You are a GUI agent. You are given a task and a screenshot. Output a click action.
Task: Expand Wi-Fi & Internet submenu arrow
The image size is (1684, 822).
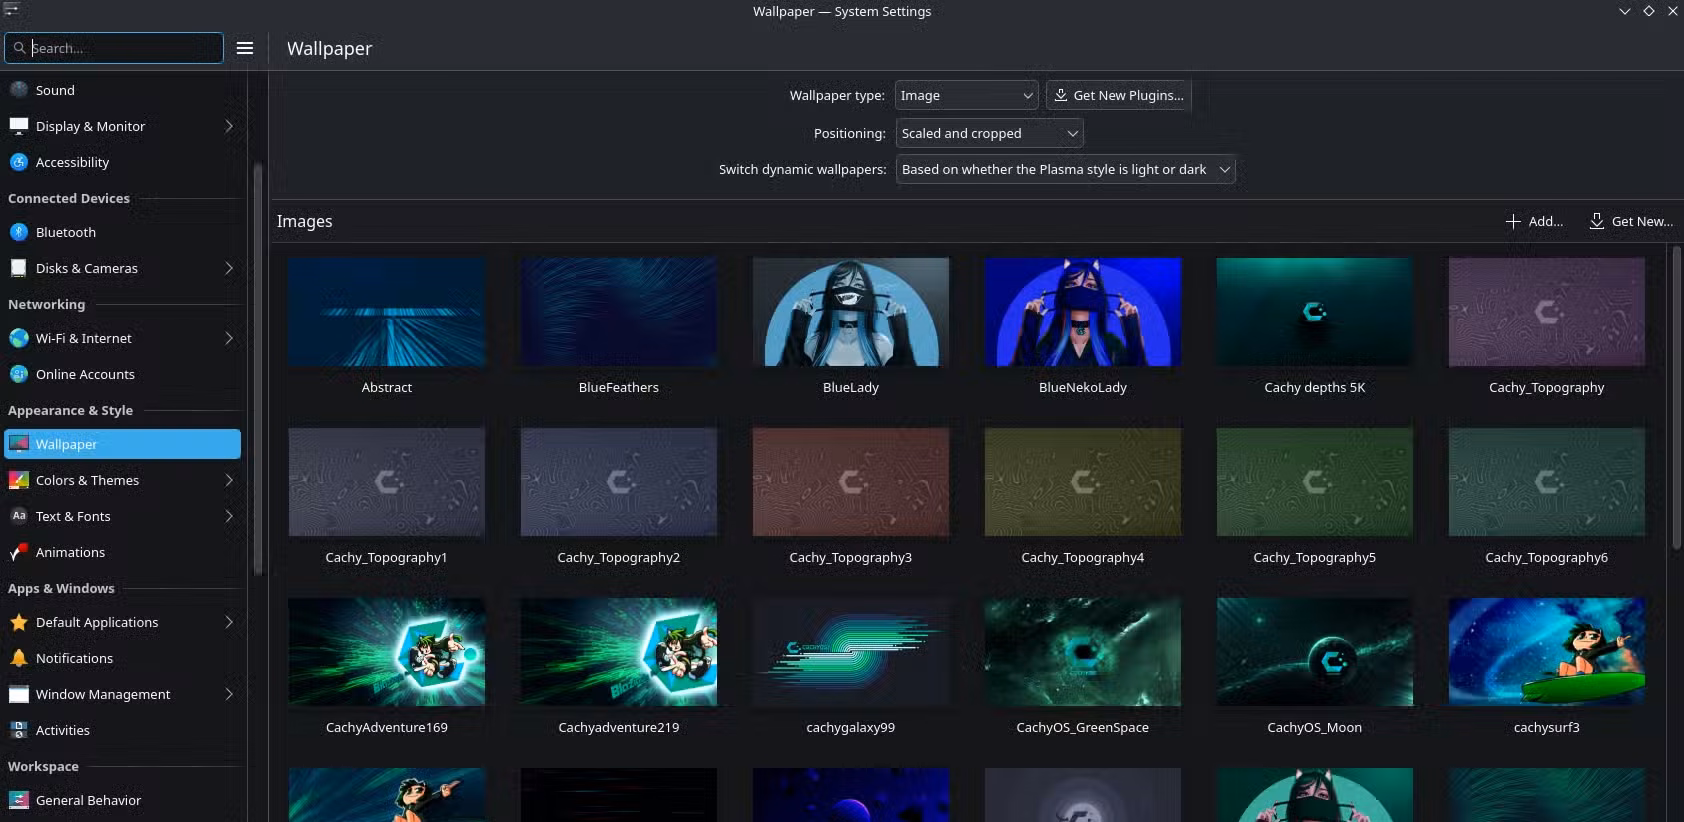click(229, 338)
